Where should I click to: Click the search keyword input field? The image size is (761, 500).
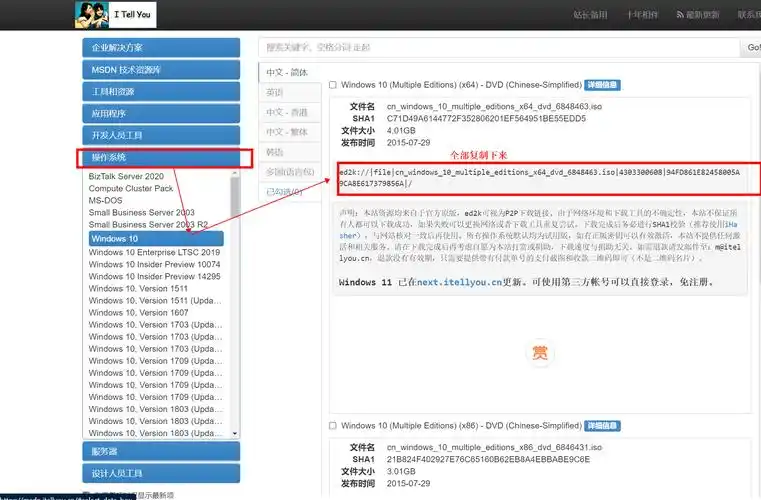coord(497,47)
